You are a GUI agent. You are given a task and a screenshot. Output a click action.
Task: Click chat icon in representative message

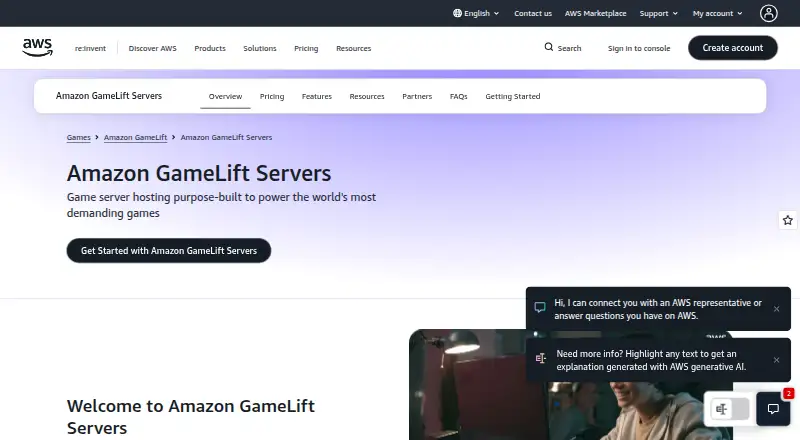[540, 307]
